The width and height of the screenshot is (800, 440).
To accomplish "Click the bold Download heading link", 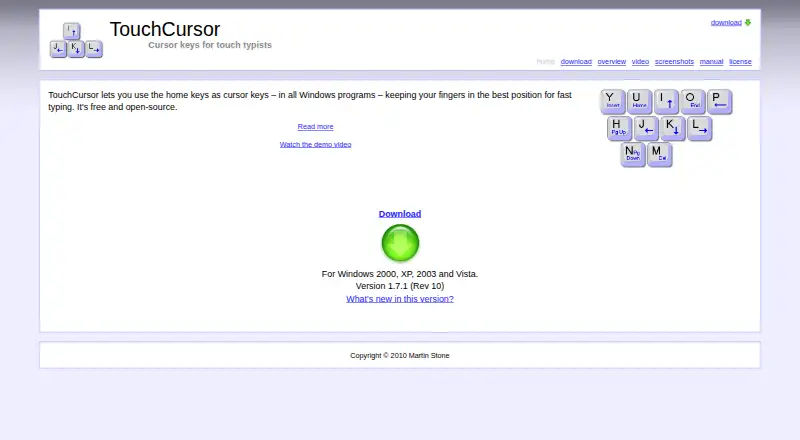I will pos(400,214).
